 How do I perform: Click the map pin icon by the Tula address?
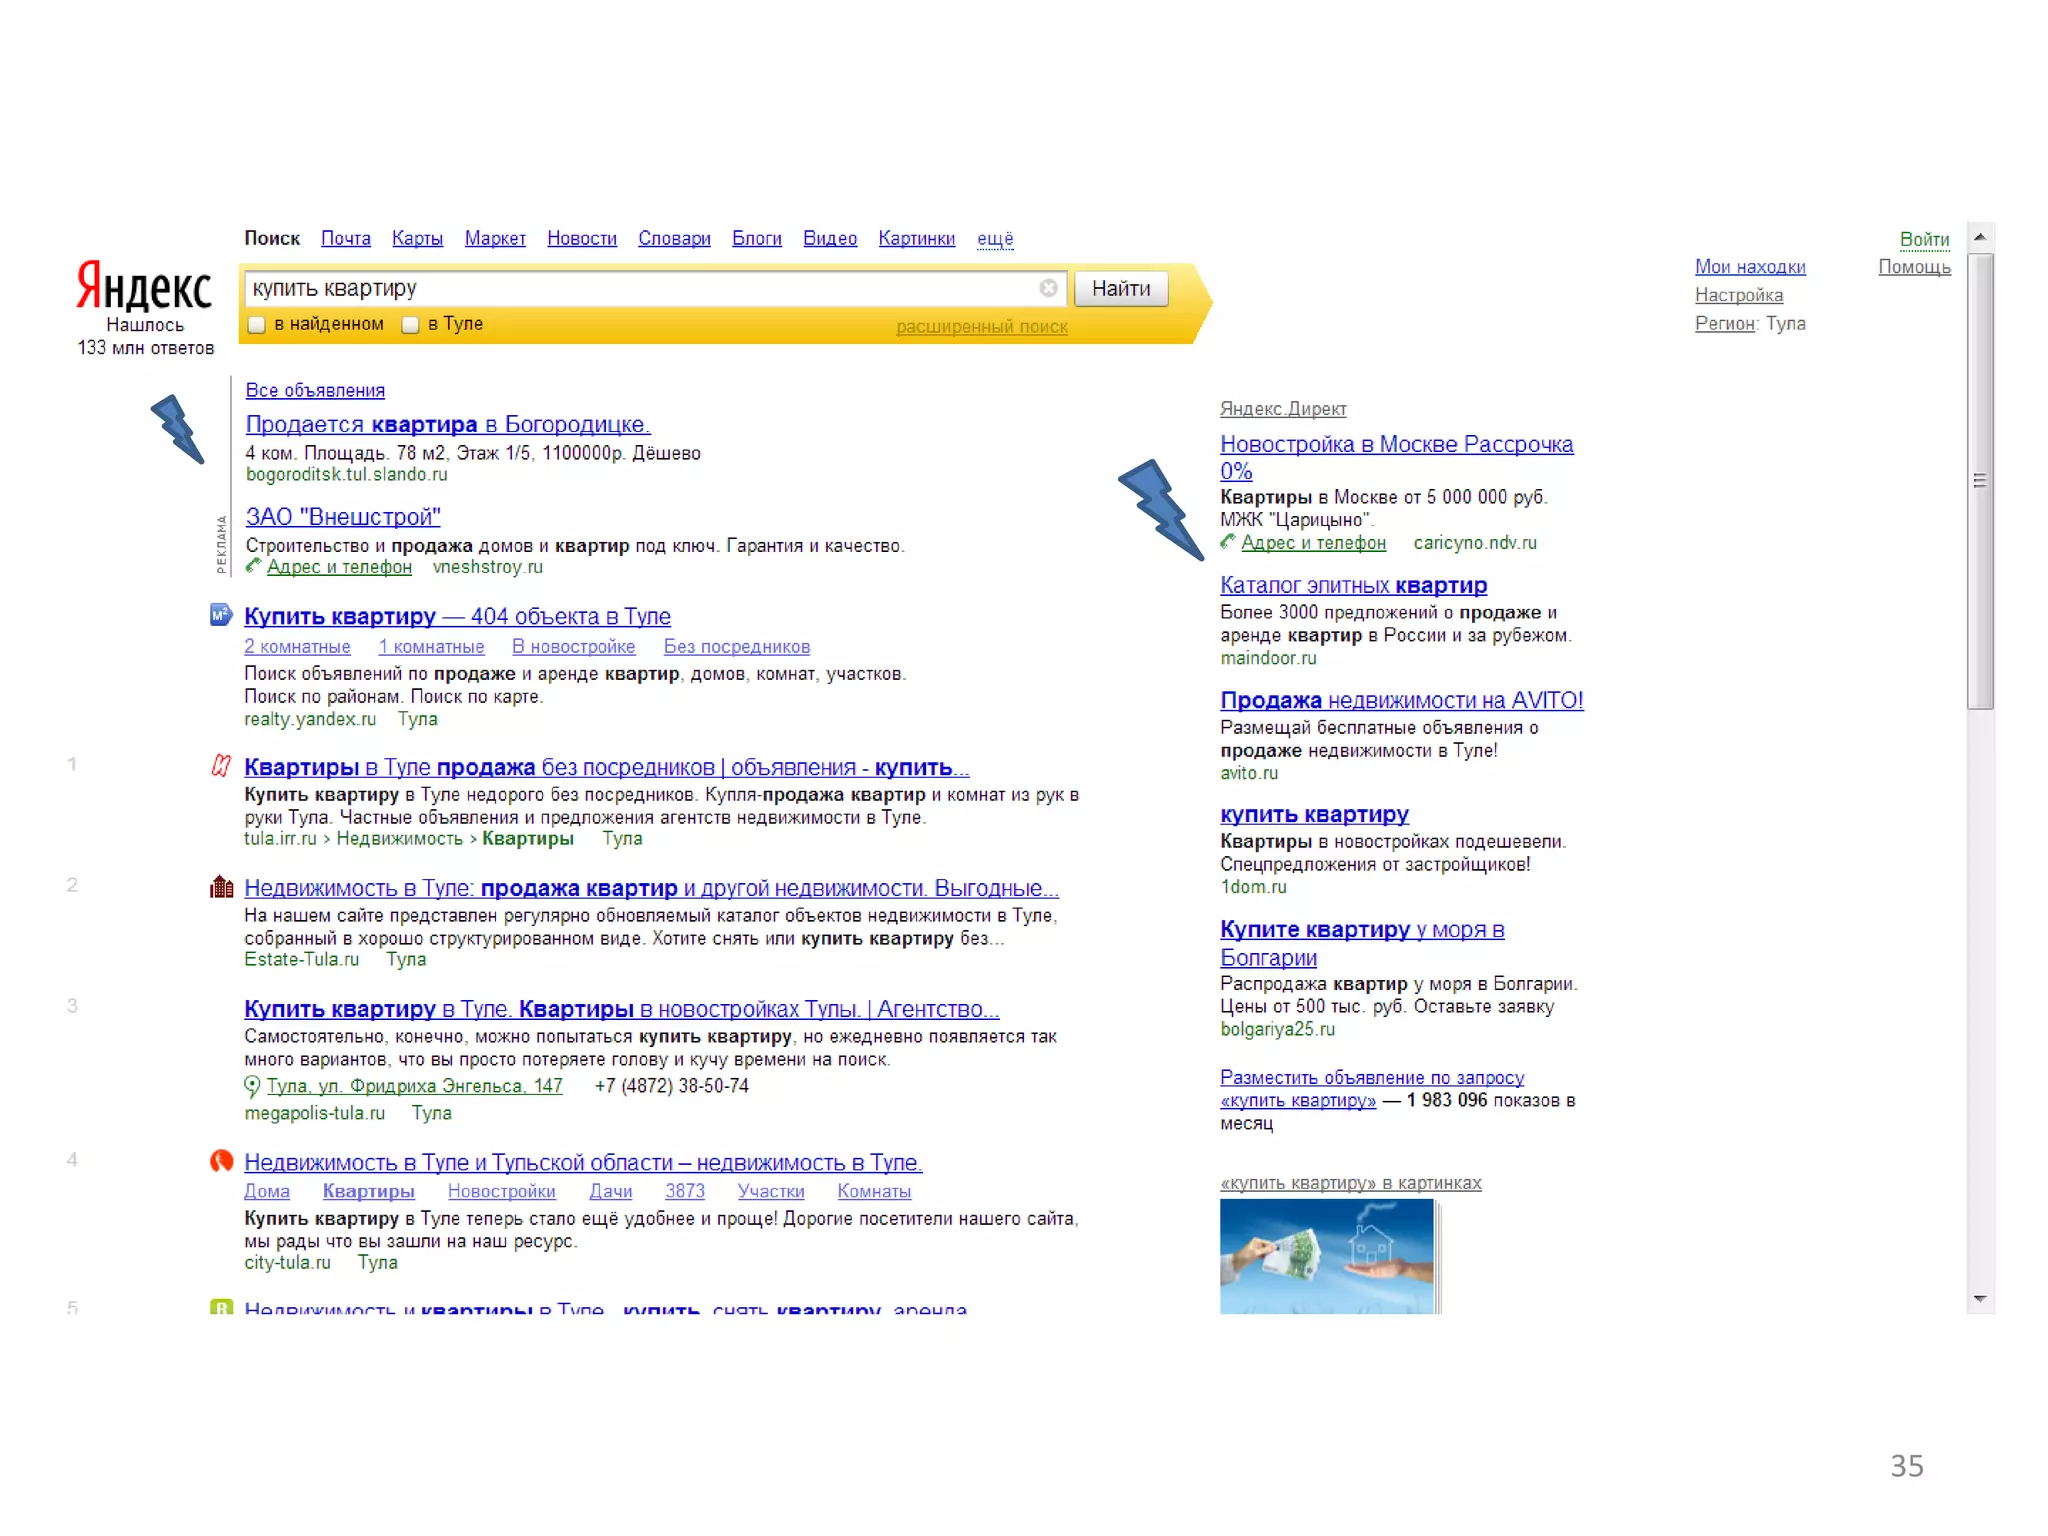click(252, 1086)
